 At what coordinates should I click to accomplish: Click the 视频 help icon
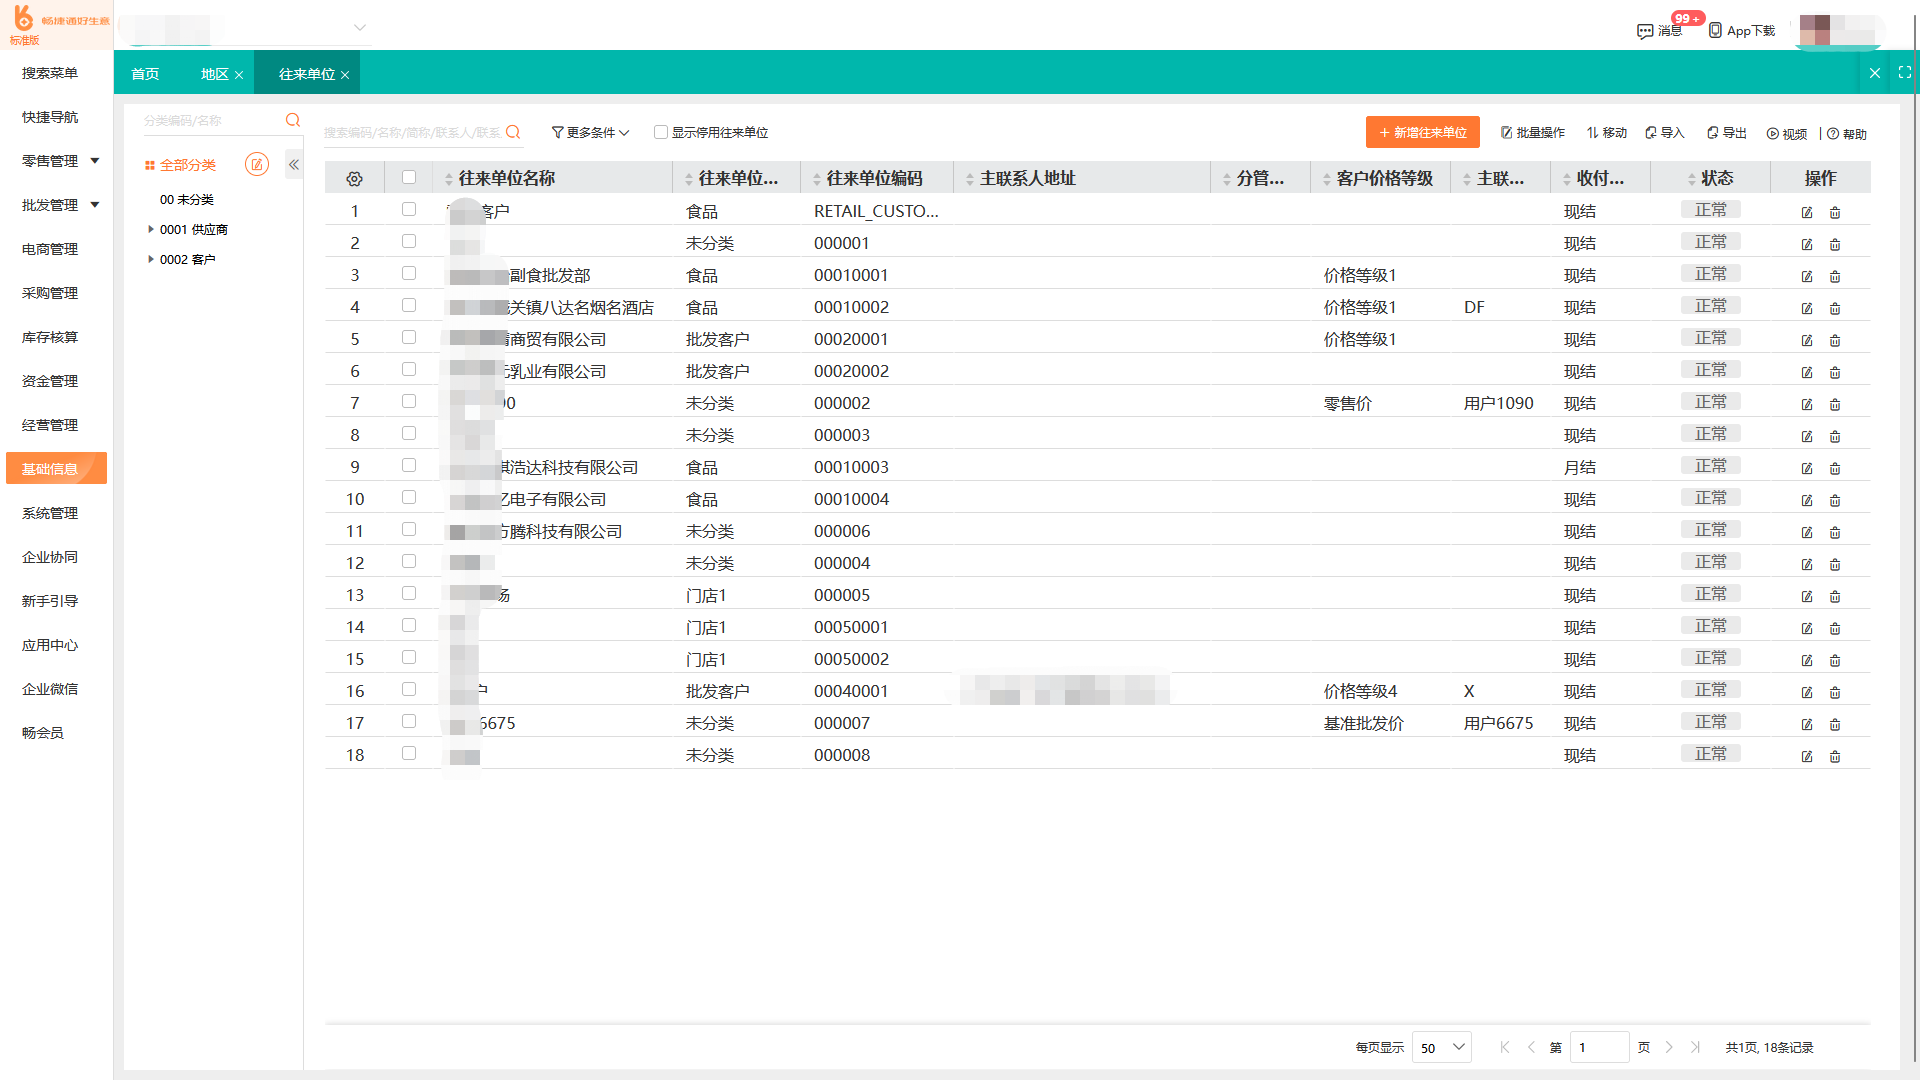coord(1787,131)
